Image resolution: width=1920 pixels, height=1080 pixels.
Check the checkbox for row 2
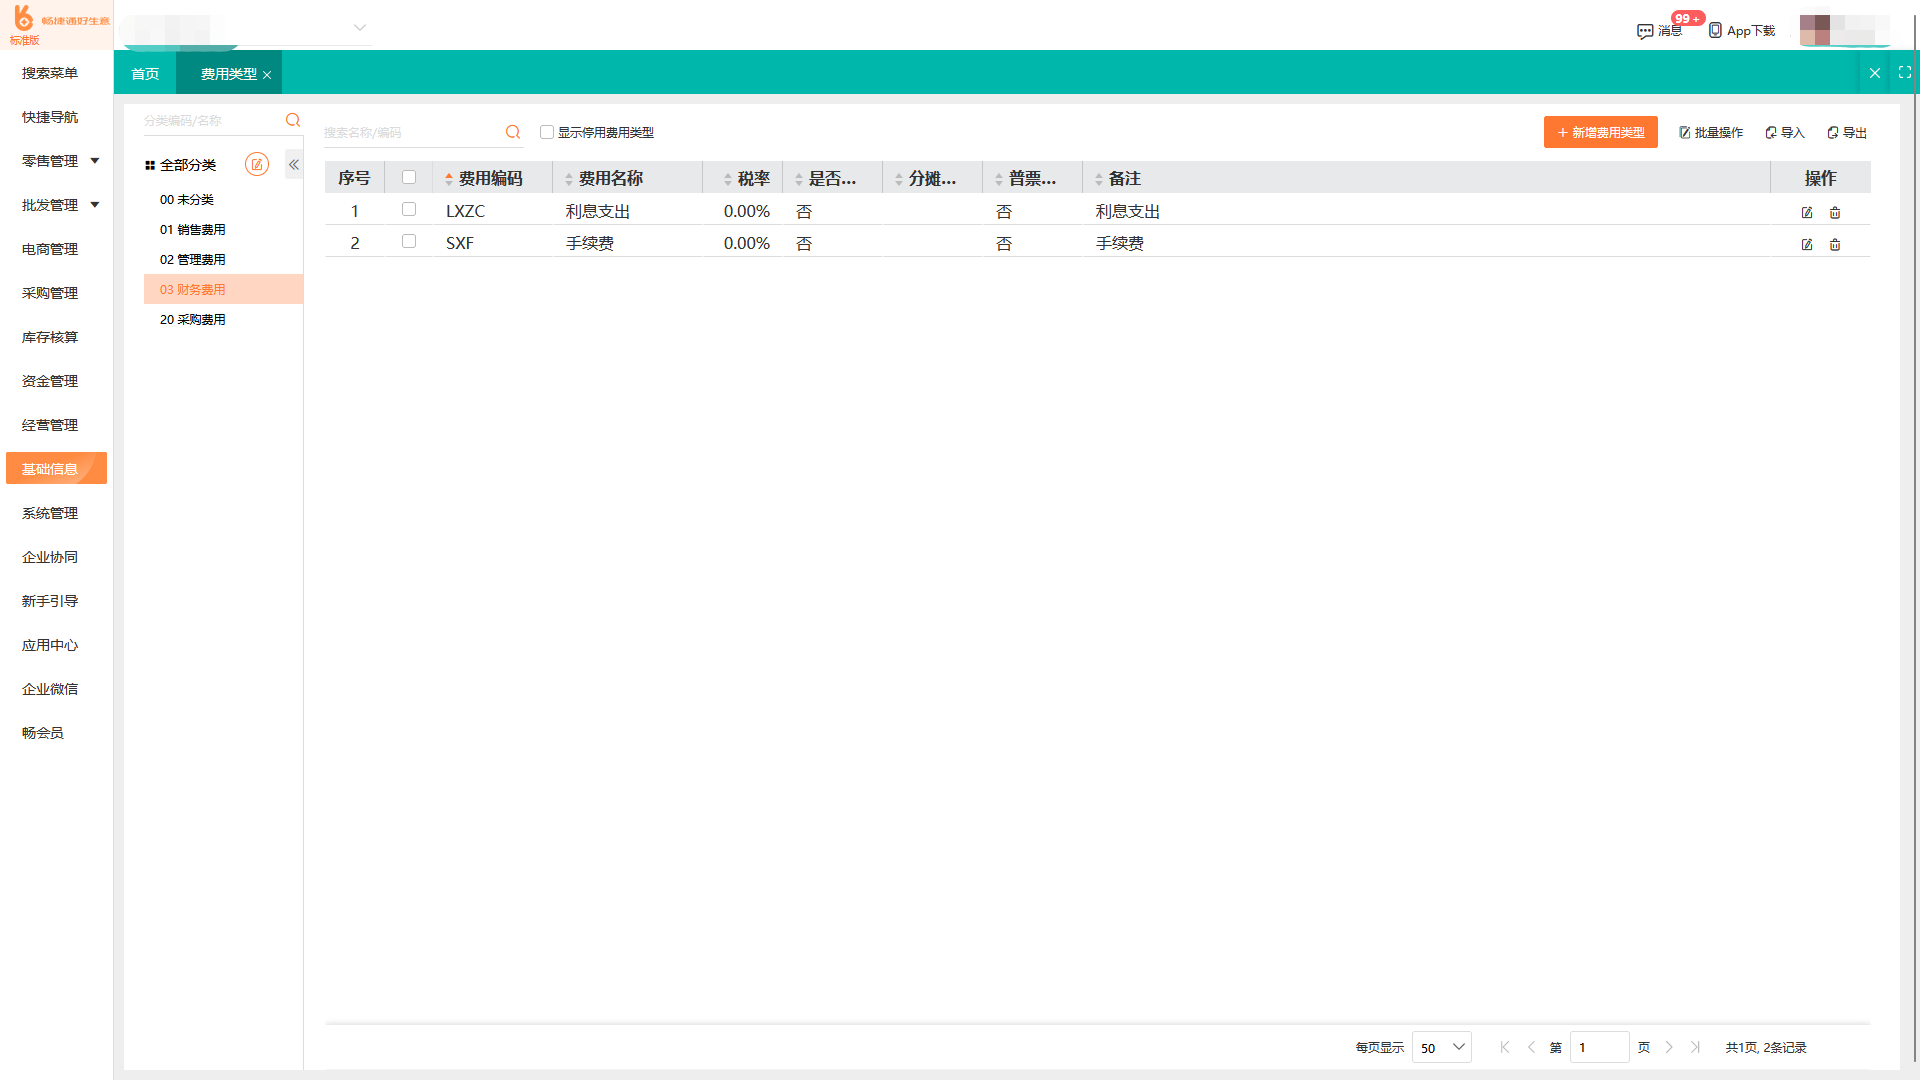(409, 243)
